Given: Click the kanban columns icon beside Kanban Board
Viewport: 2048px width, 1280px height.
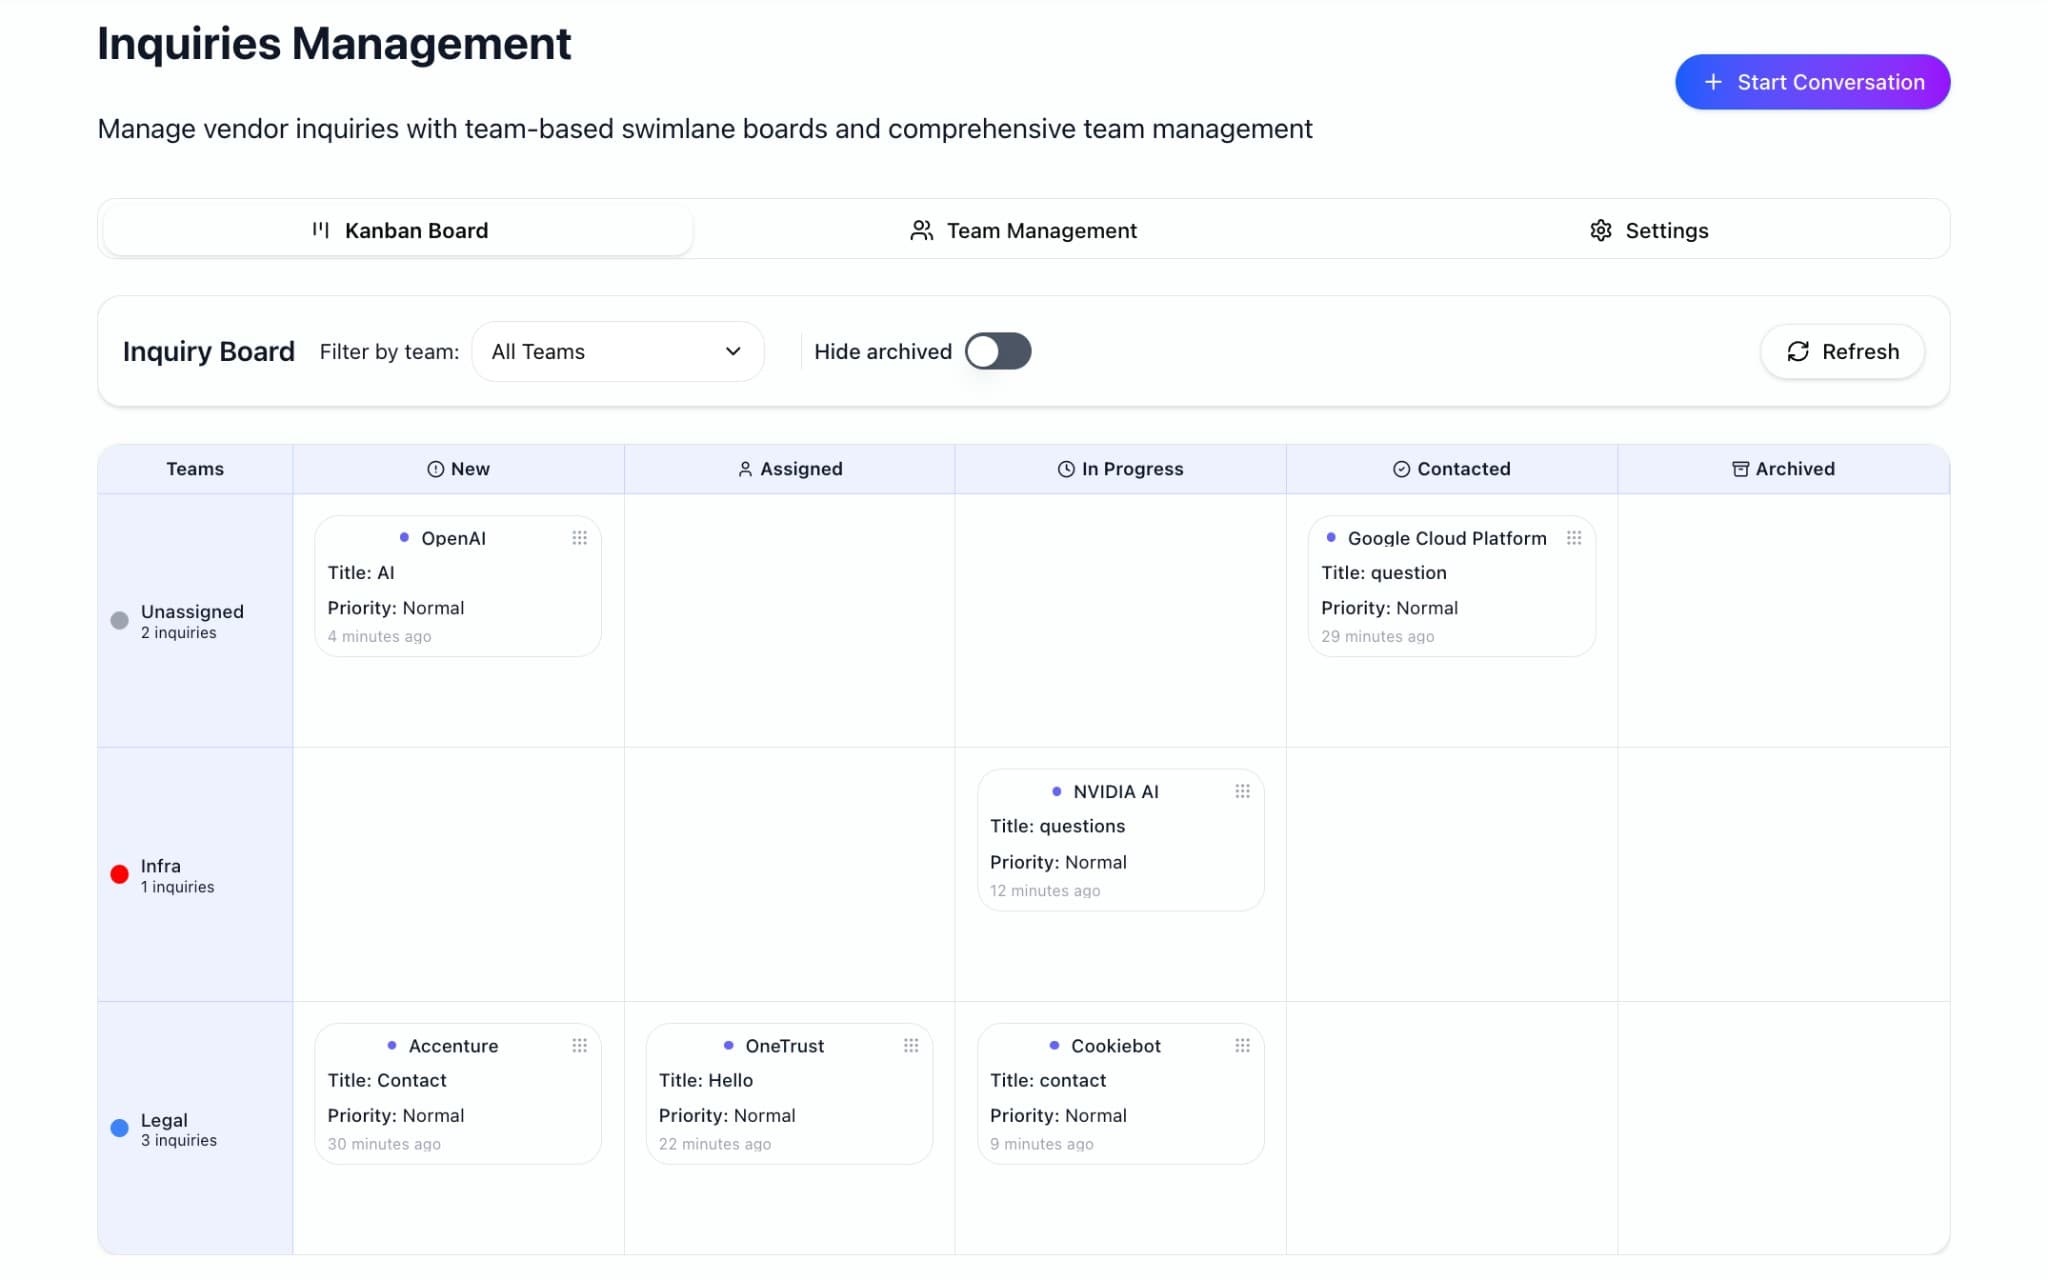Looking at the screenshot, I should coord(321,229).
